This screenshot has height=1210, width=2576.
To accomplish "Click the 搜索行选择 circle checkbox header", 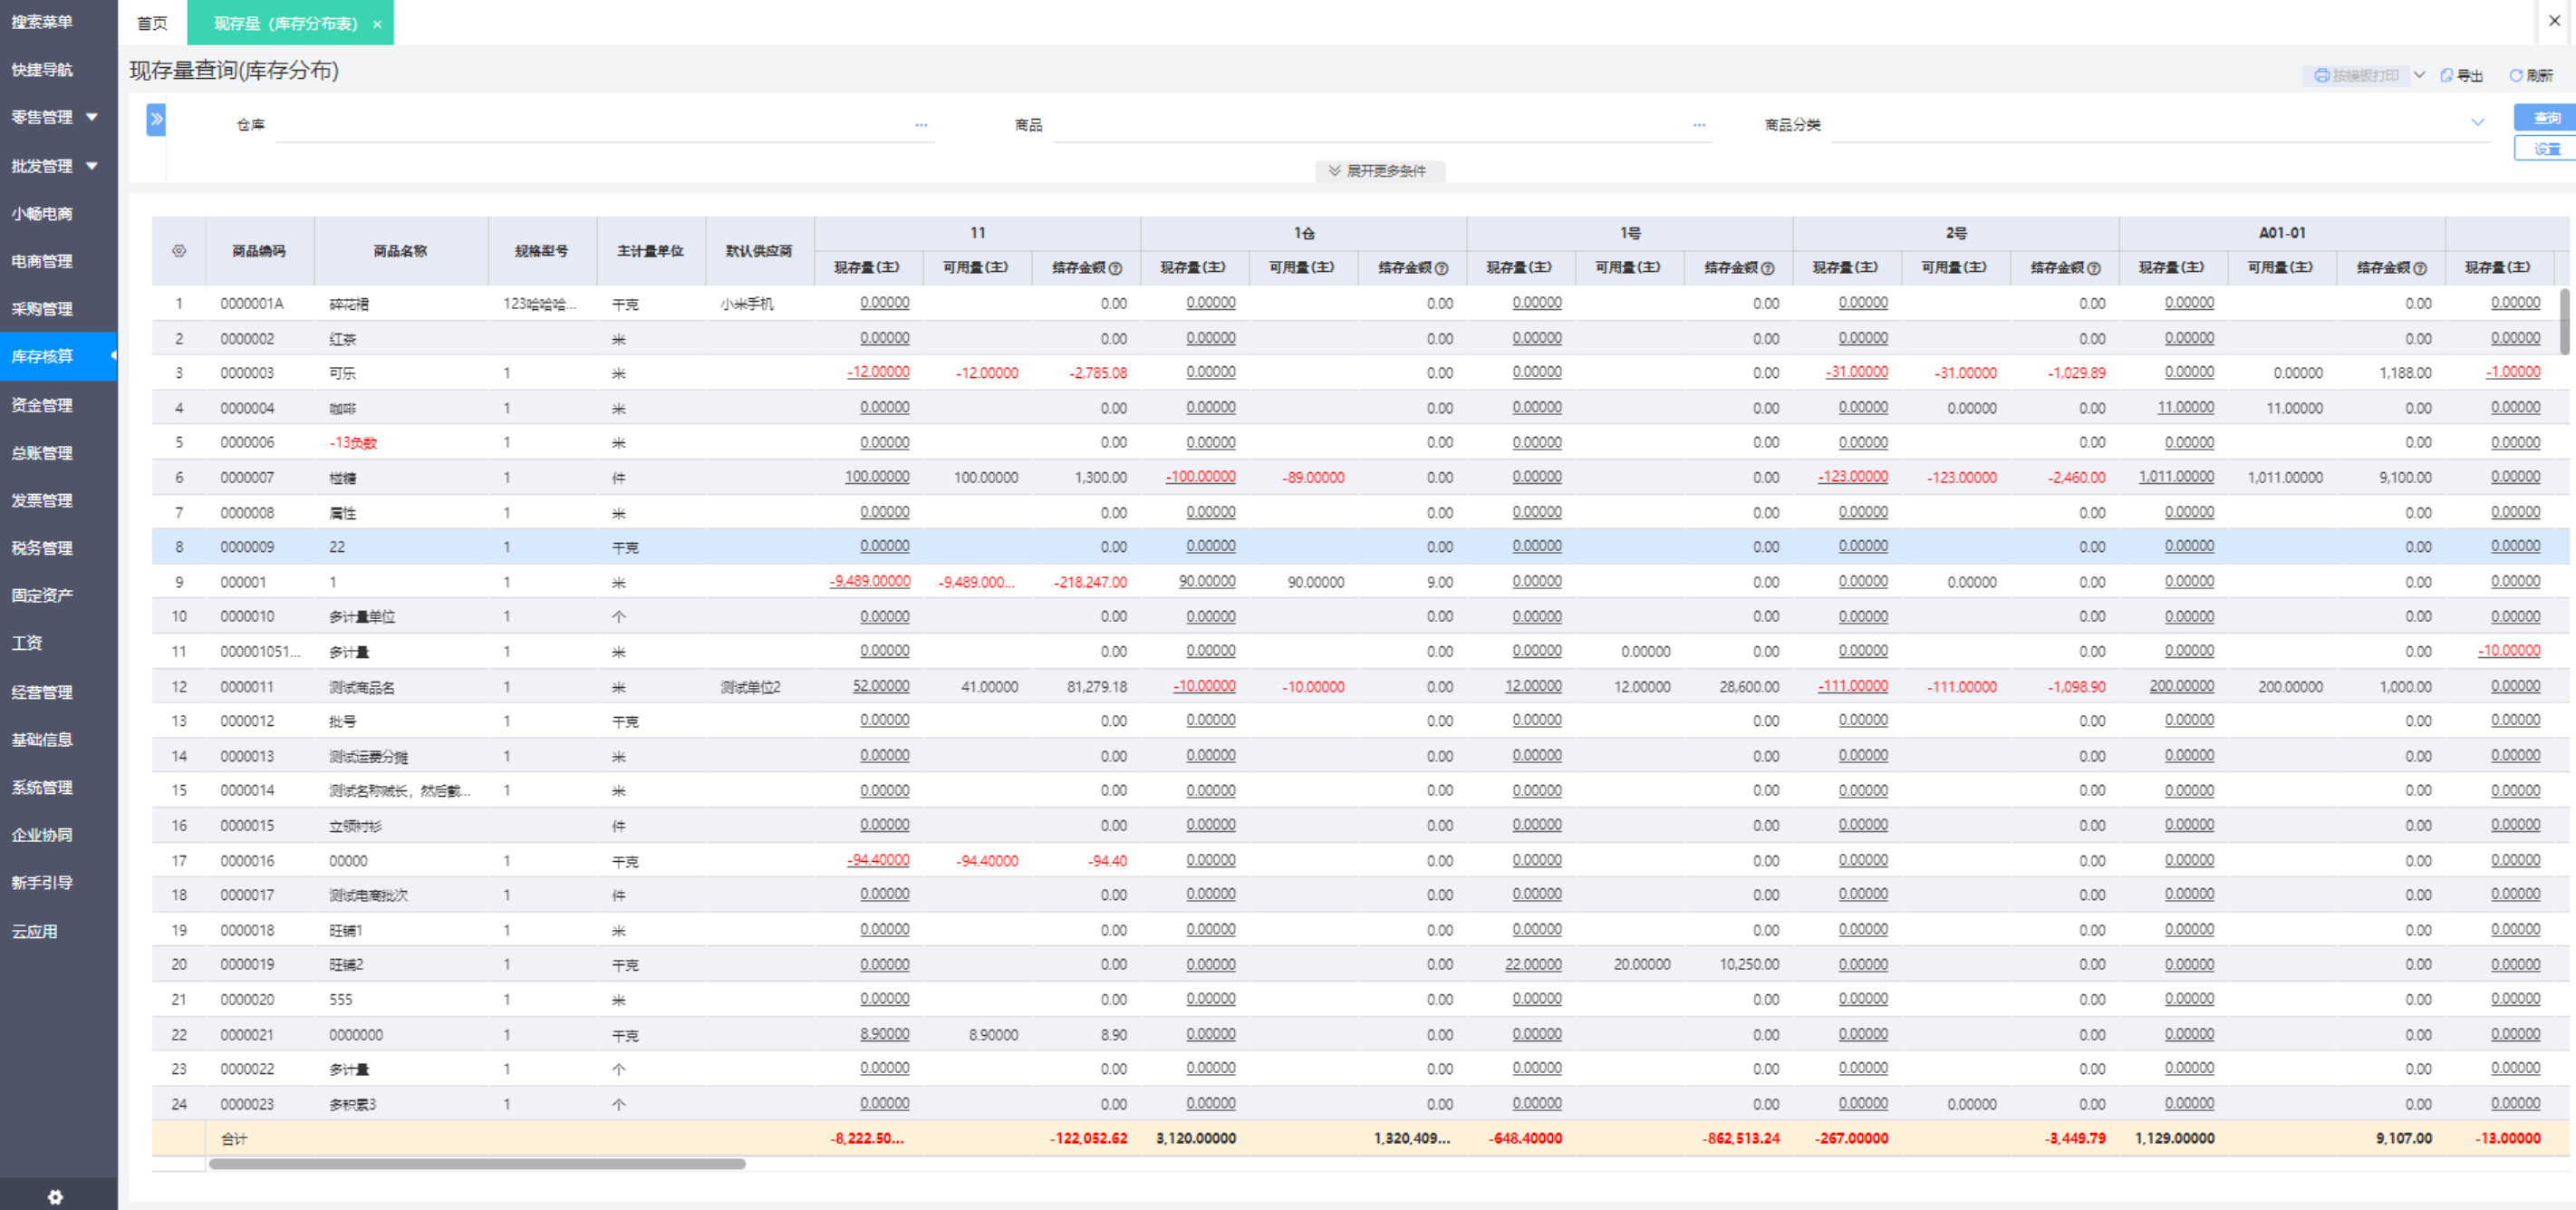I will coord(176,250).
